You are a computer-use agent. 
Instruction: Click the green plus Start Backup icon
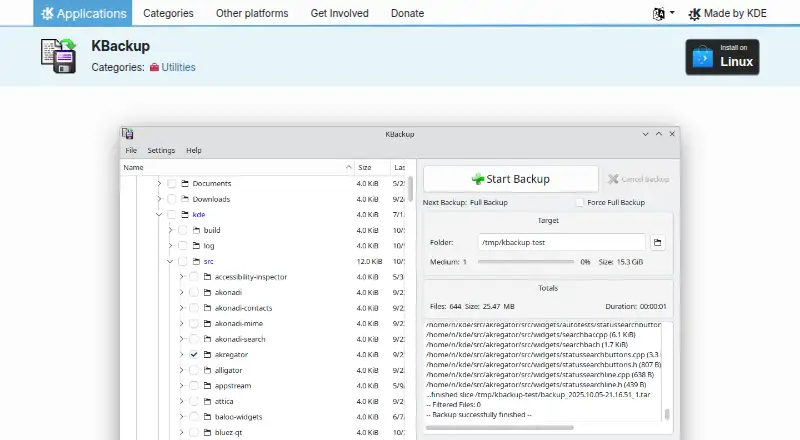[x=478, y=179]
